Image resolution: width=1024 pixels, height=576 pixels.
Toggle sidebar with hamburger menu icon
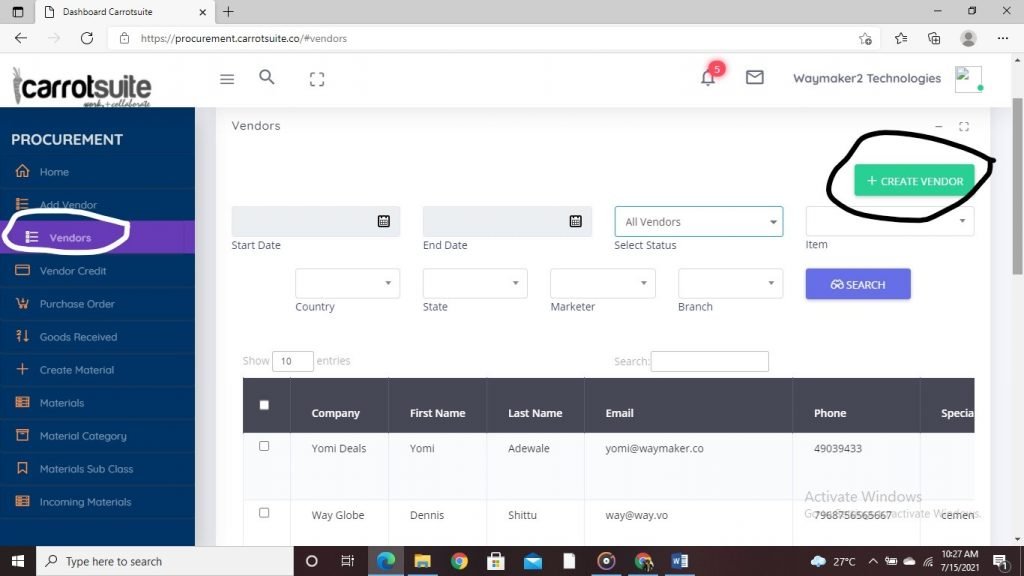(227, 79)
